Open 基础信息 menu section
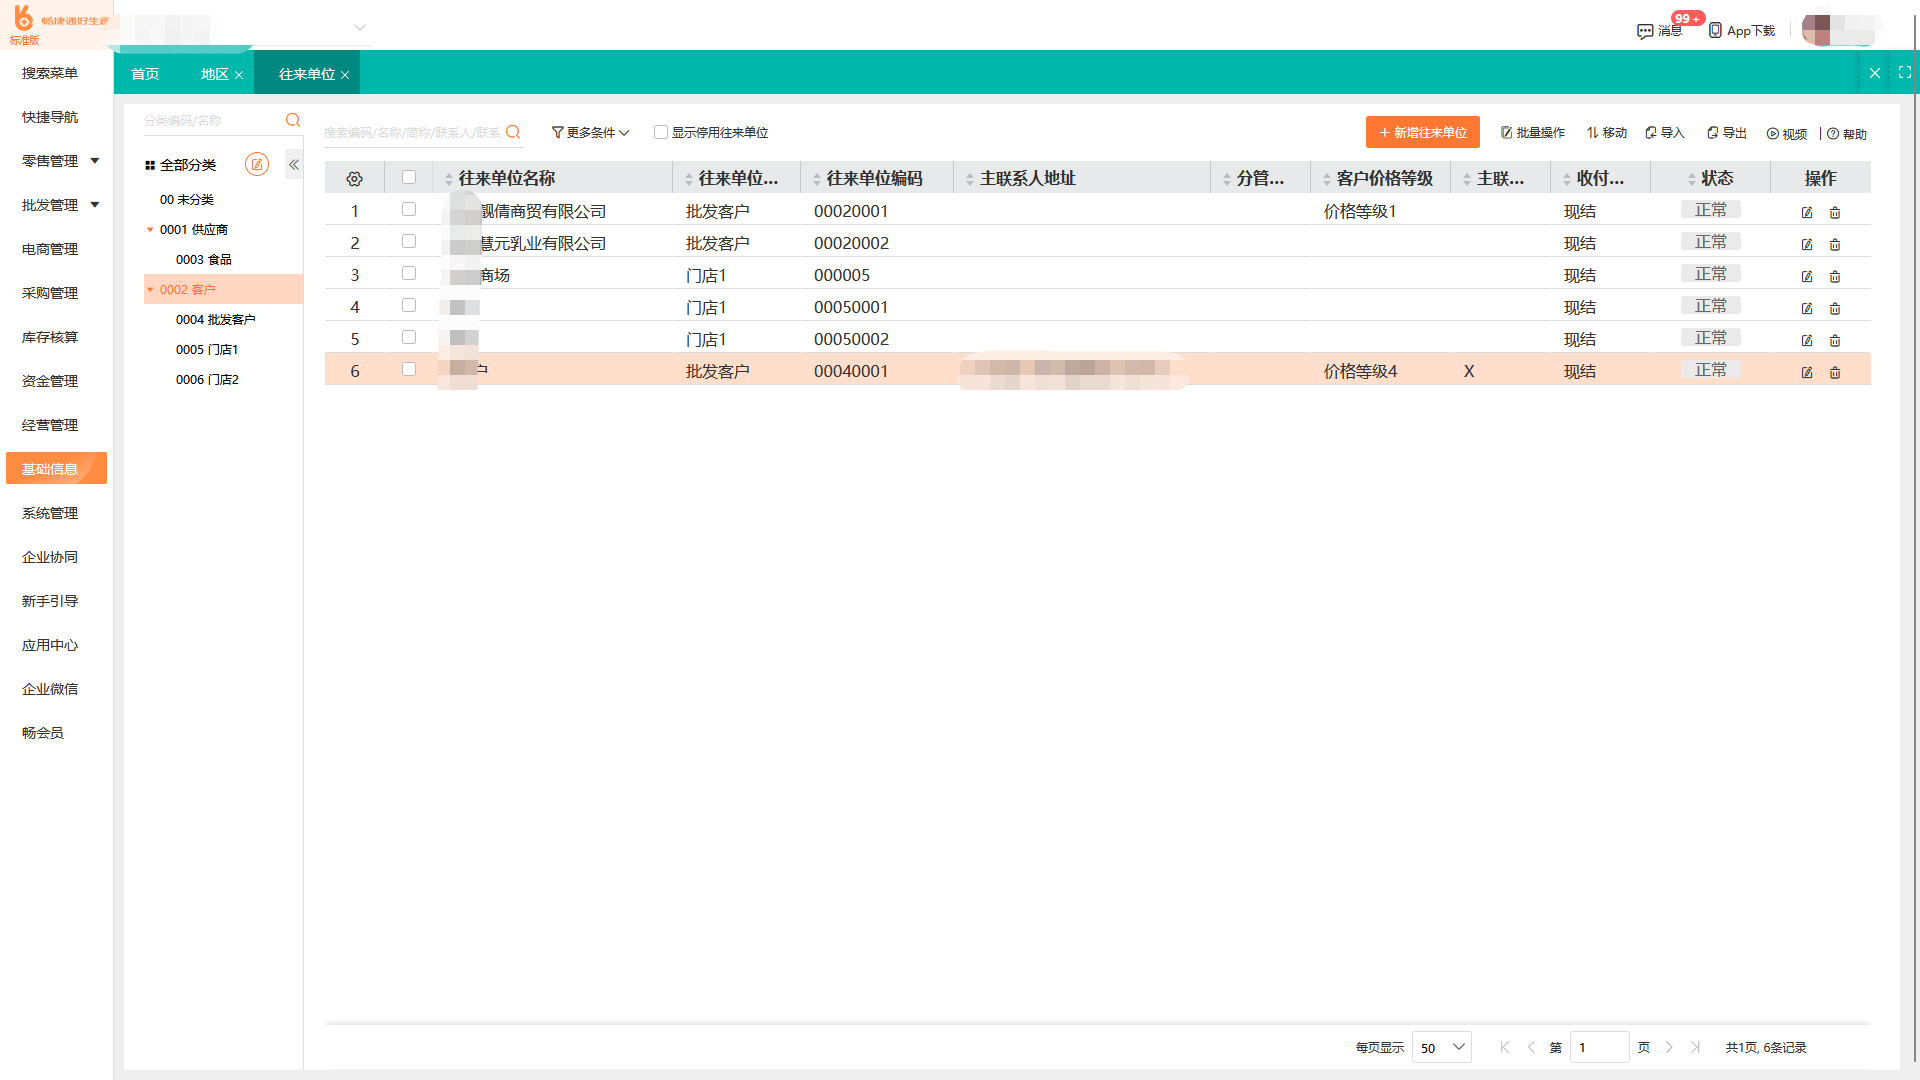 coord(51,468)
